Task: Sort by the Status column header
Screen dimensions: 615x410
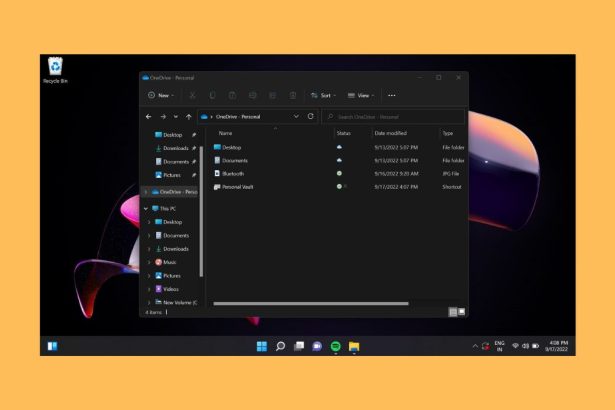Action: [x=343, y=133]
